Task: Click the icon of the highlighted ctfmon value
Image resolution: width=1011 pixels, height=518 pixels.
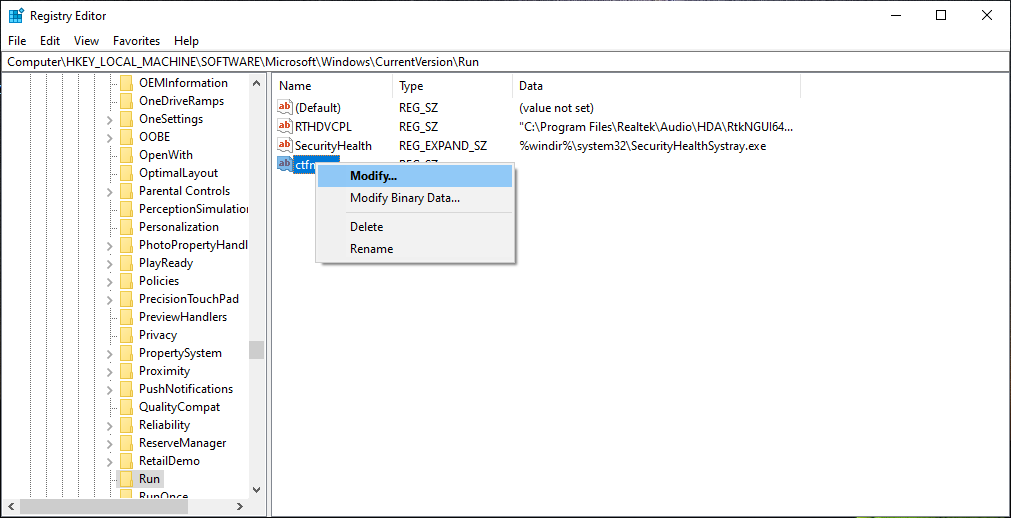Action: tap(285, 164)
